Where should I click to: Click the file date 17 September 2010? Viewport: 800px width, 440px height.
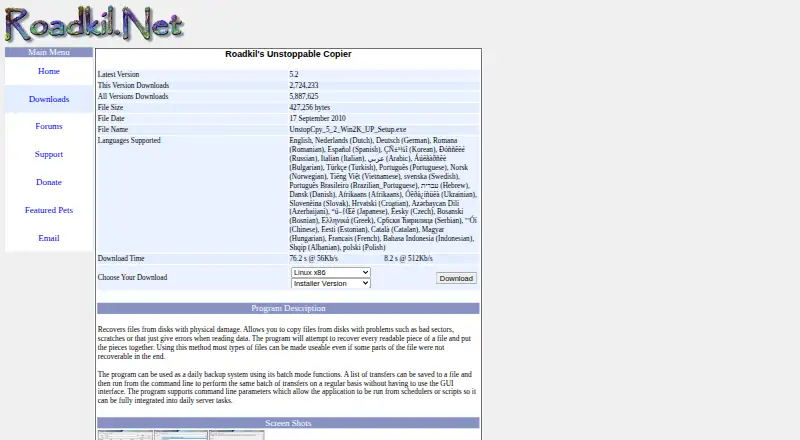click(x=317, y=118)
